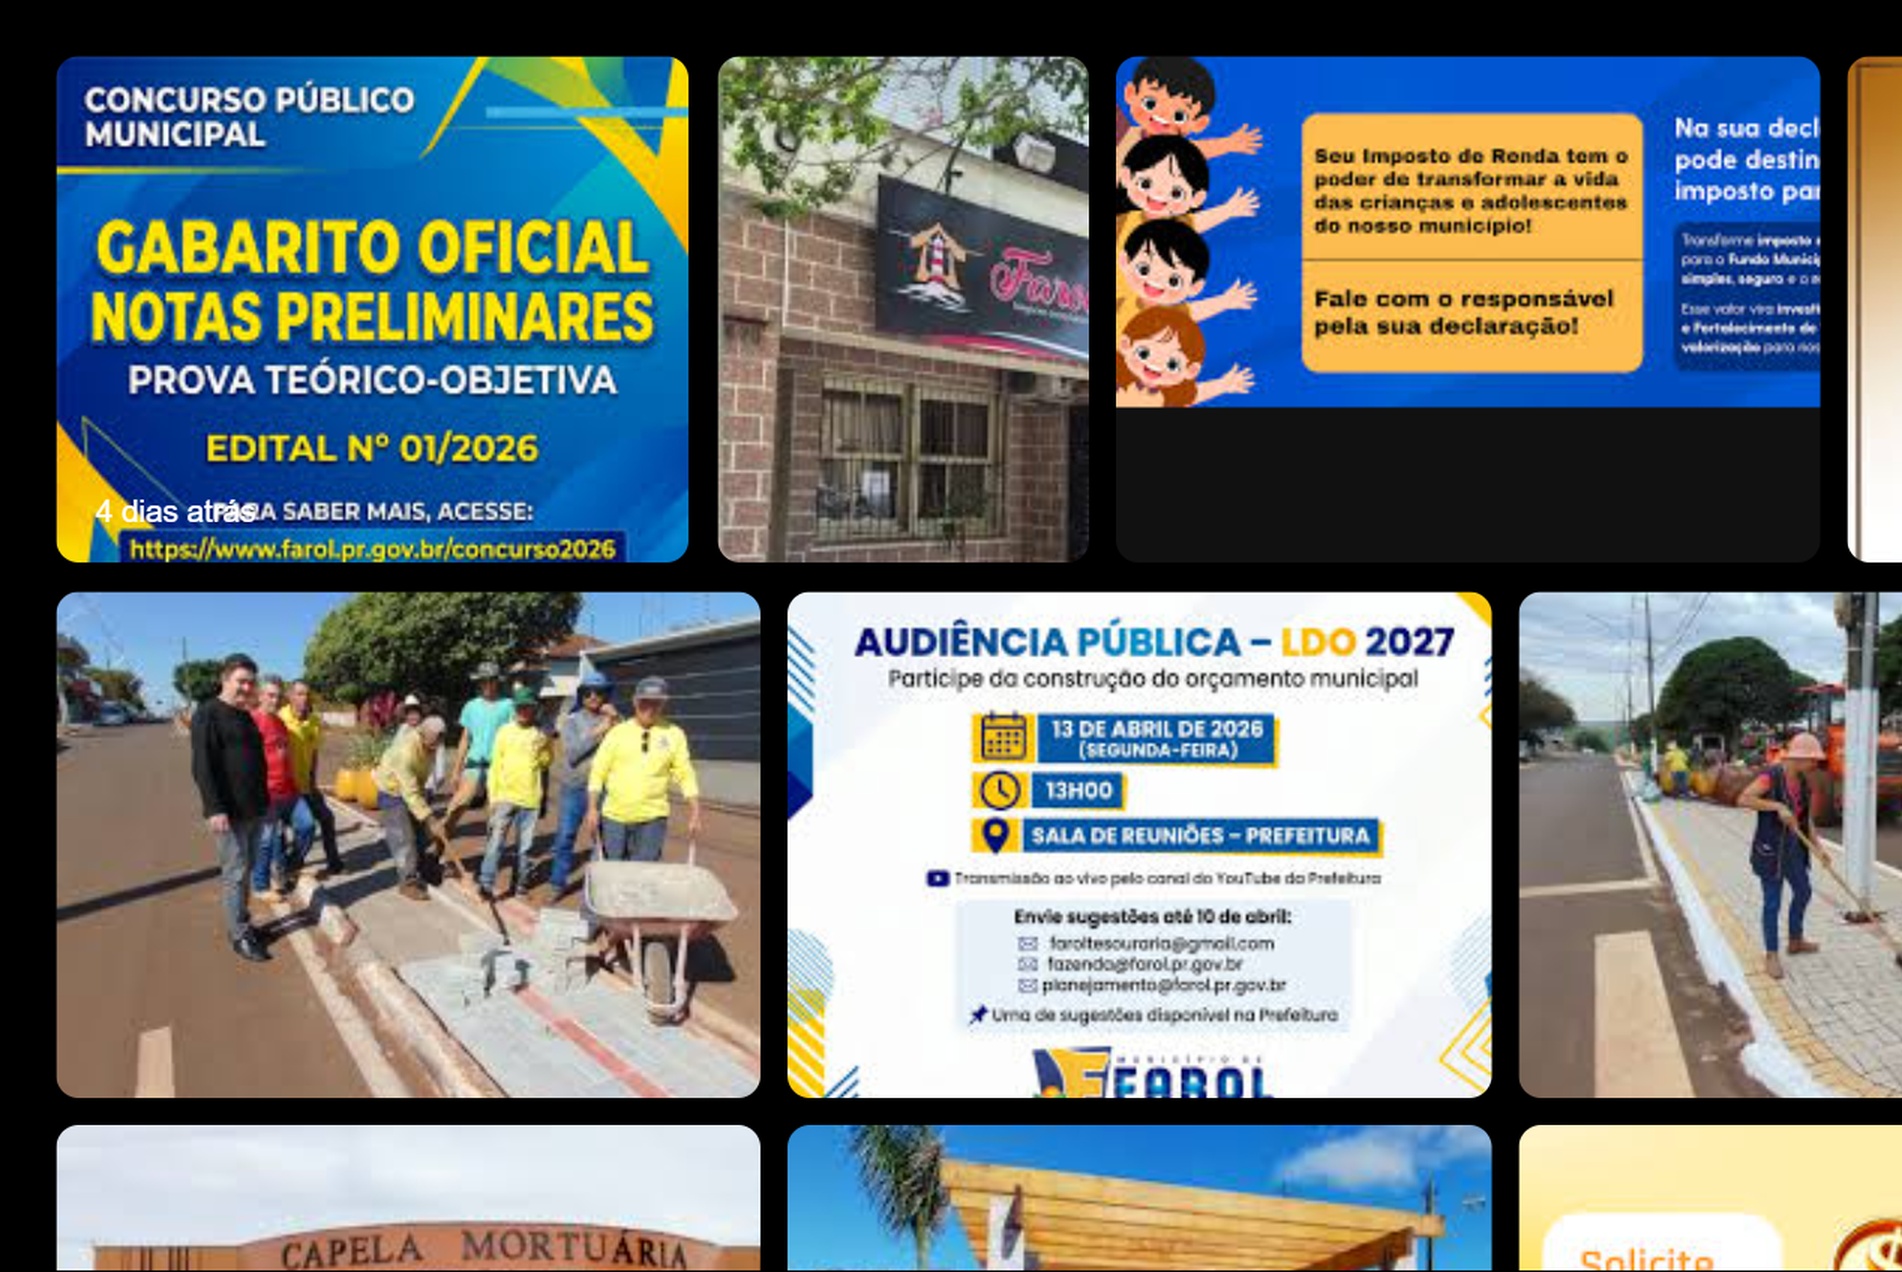1902x1272 pixels.
Task: Click the farol.pr.gov.br/concurso2026 link
Action: (x=372, y=549)
